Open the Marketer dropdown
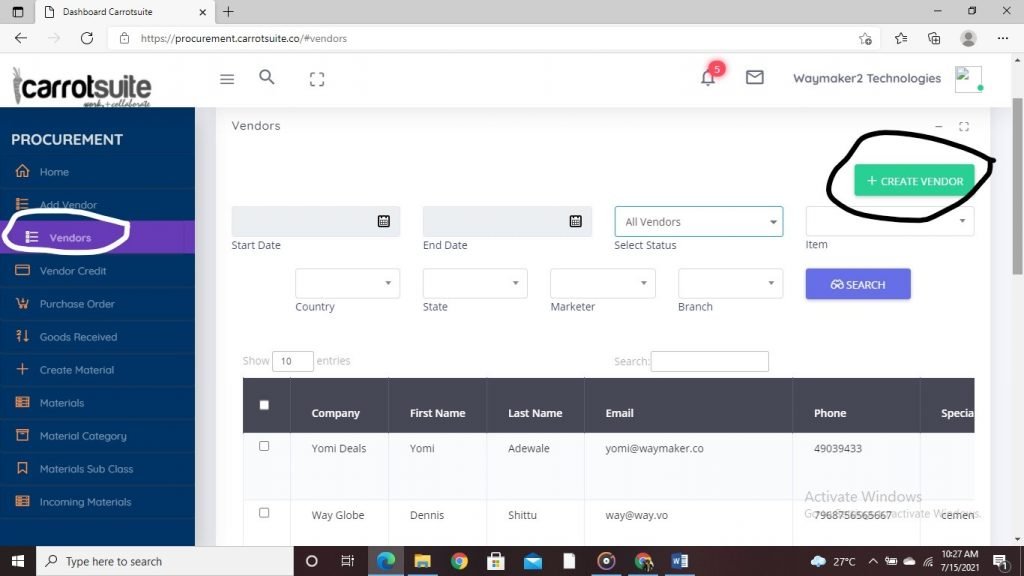 tap(602, 283)
